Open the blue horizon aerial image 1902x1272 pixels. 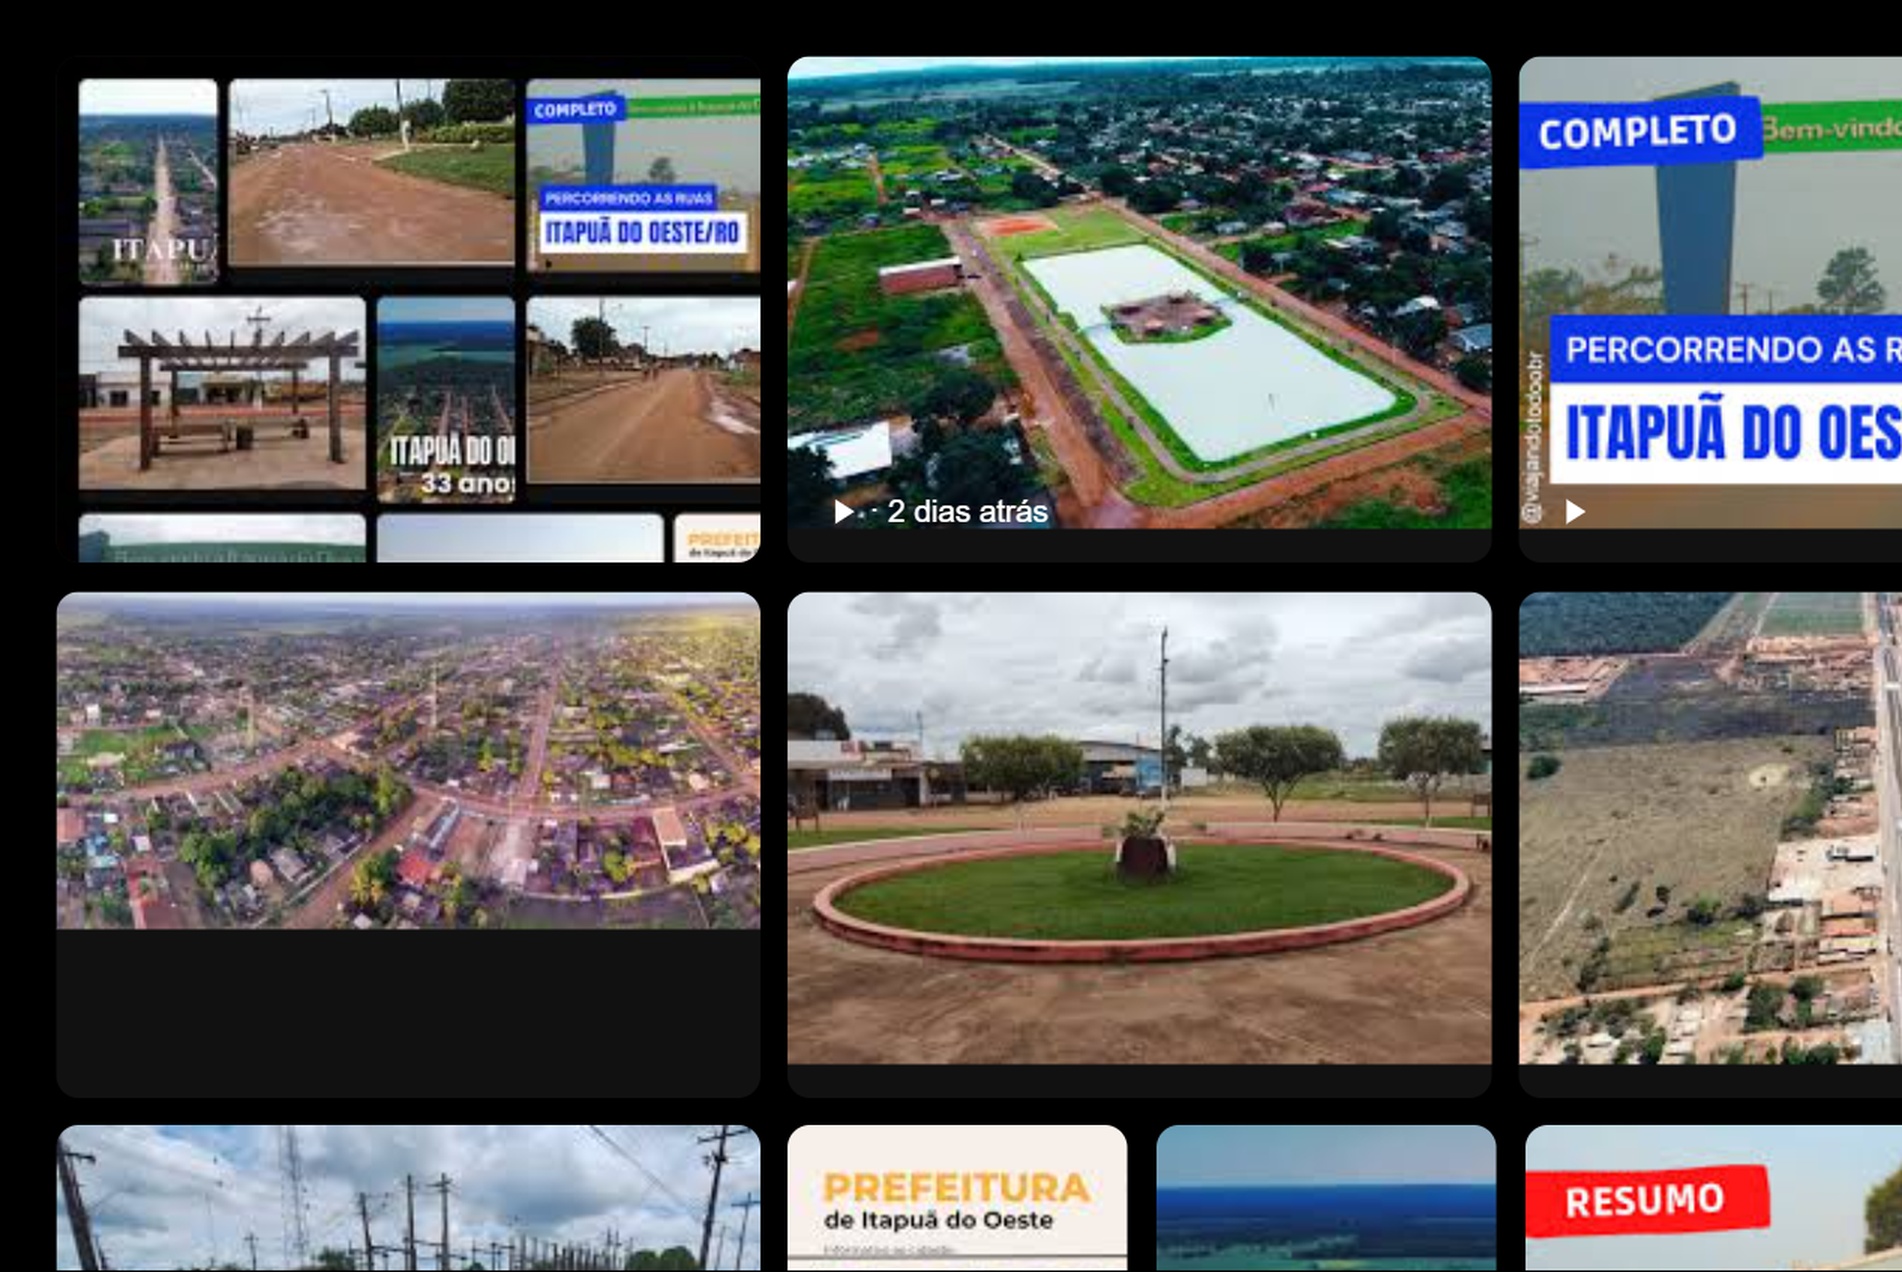(x=1325, y=1198)
